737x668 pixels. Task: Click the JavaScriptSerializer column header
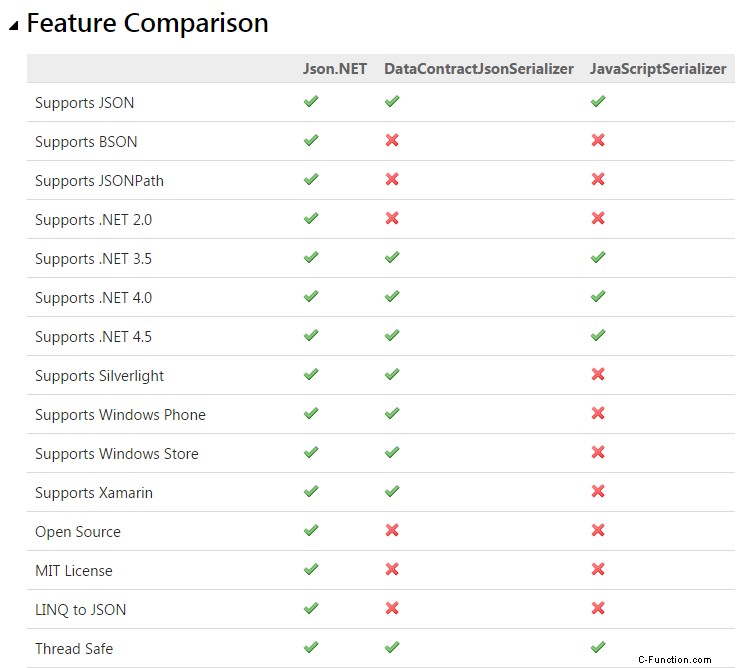point(658,69)
